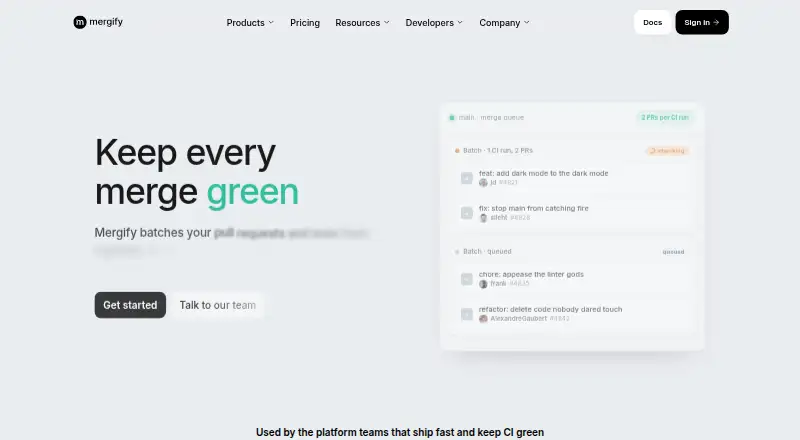Screen dimensions: 800x440
Task: Click the queued badge on the right
Action: [x=673, y=252]
